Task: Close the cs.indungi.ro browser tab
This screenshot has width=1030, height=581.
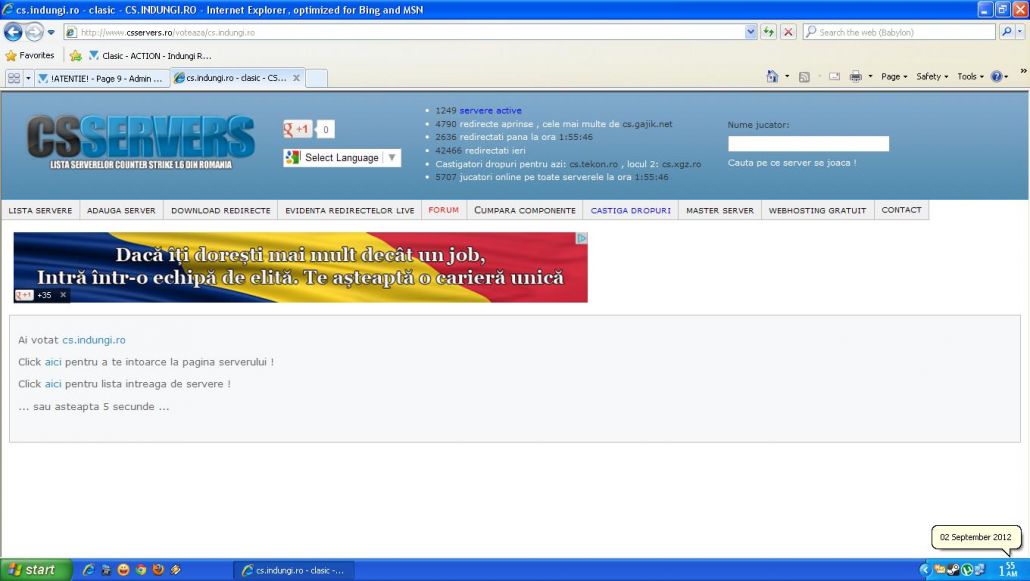Action: [x=296, y=78]
